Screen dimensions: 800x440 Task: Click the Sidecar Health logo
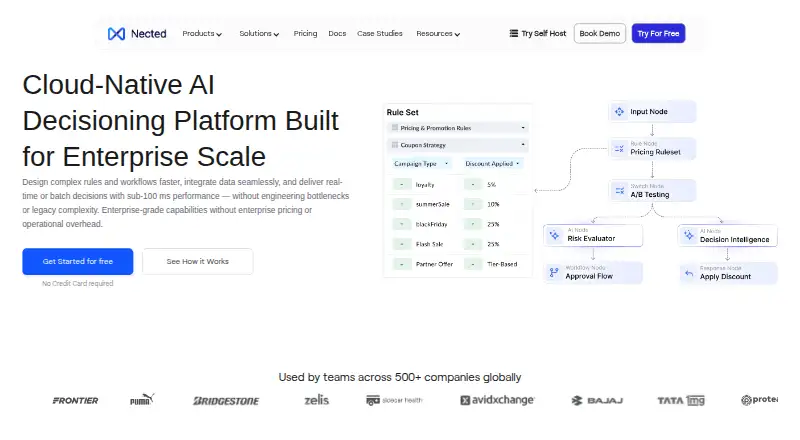(394, 400)
